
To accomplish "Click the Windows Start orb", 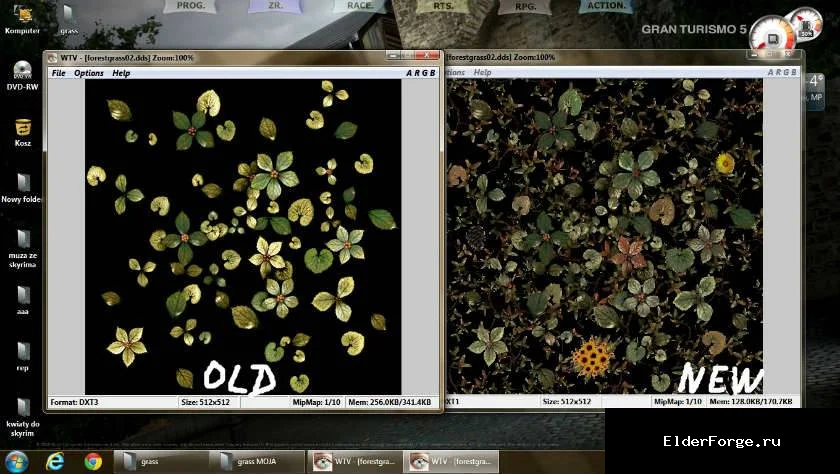I will click(20, 461).
